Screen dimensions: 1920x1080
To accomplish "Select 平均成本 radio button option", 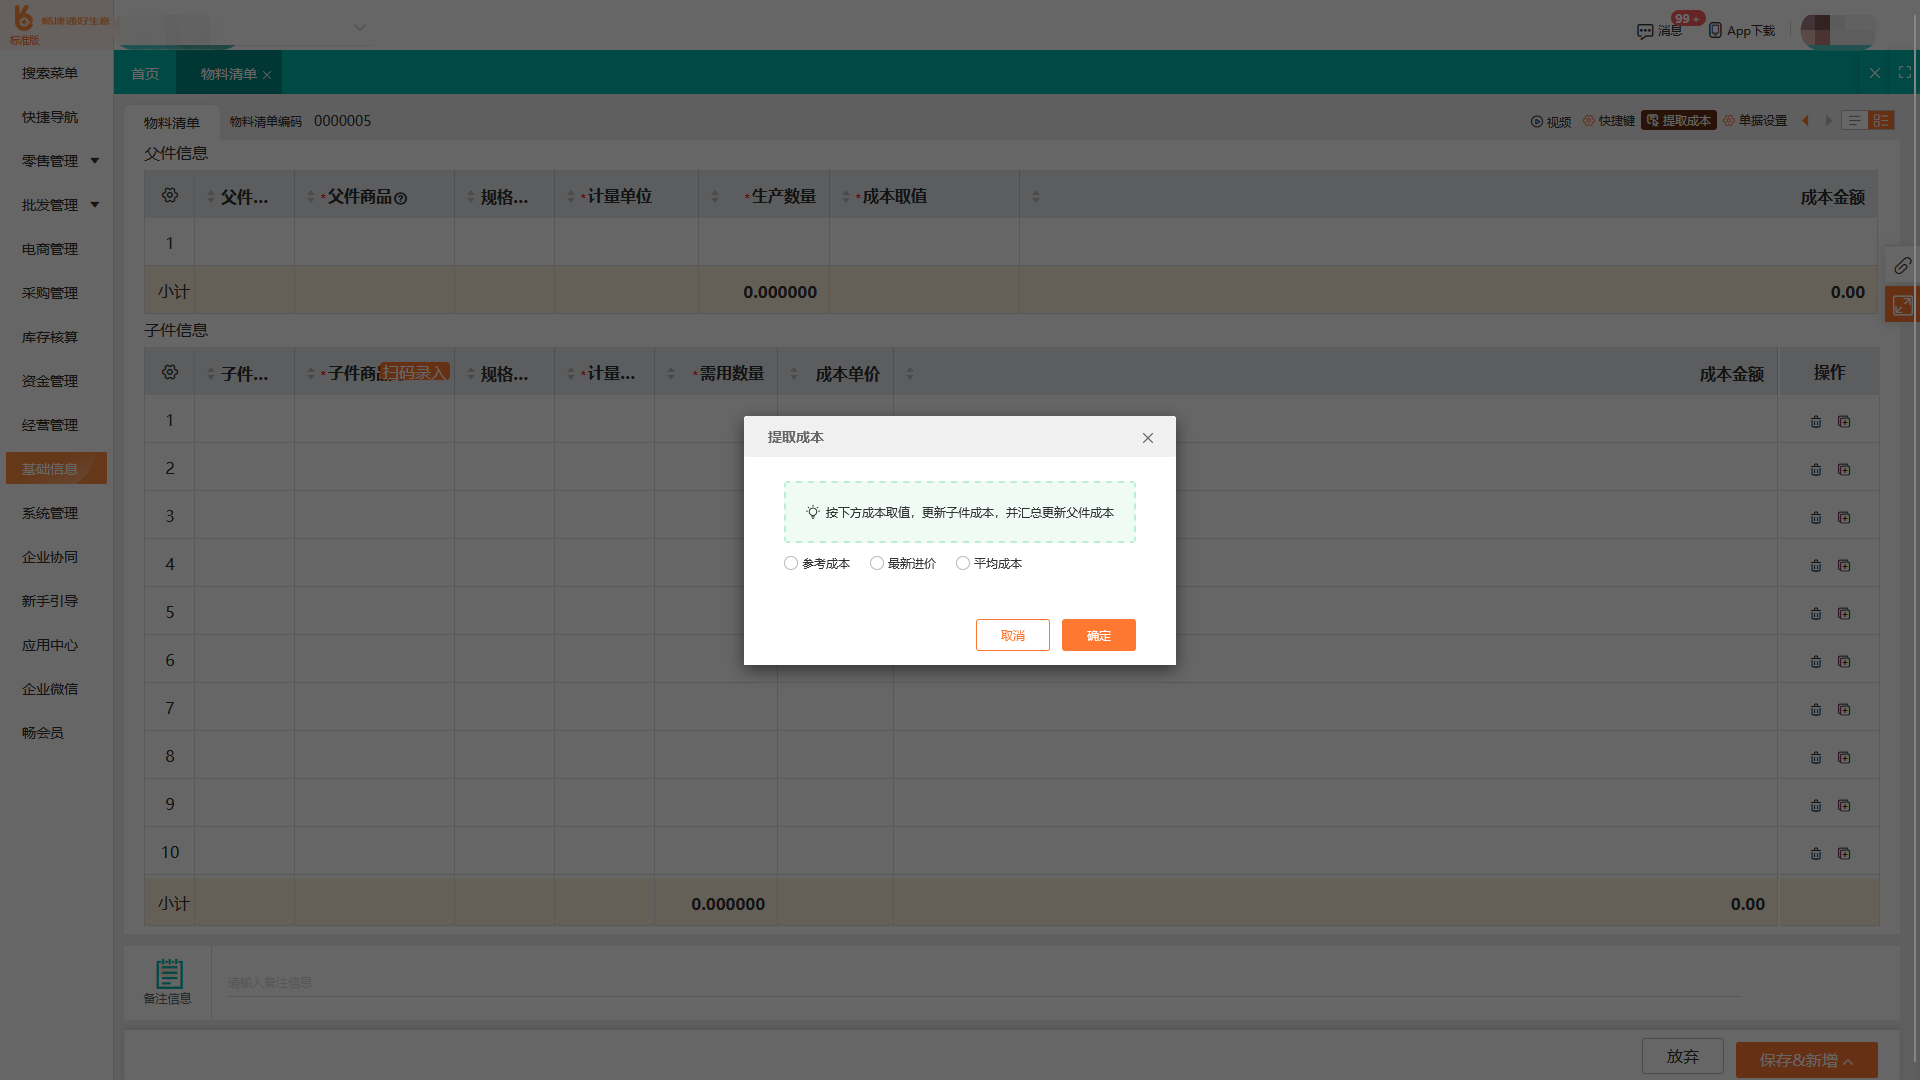I will (x=963, y=563).
